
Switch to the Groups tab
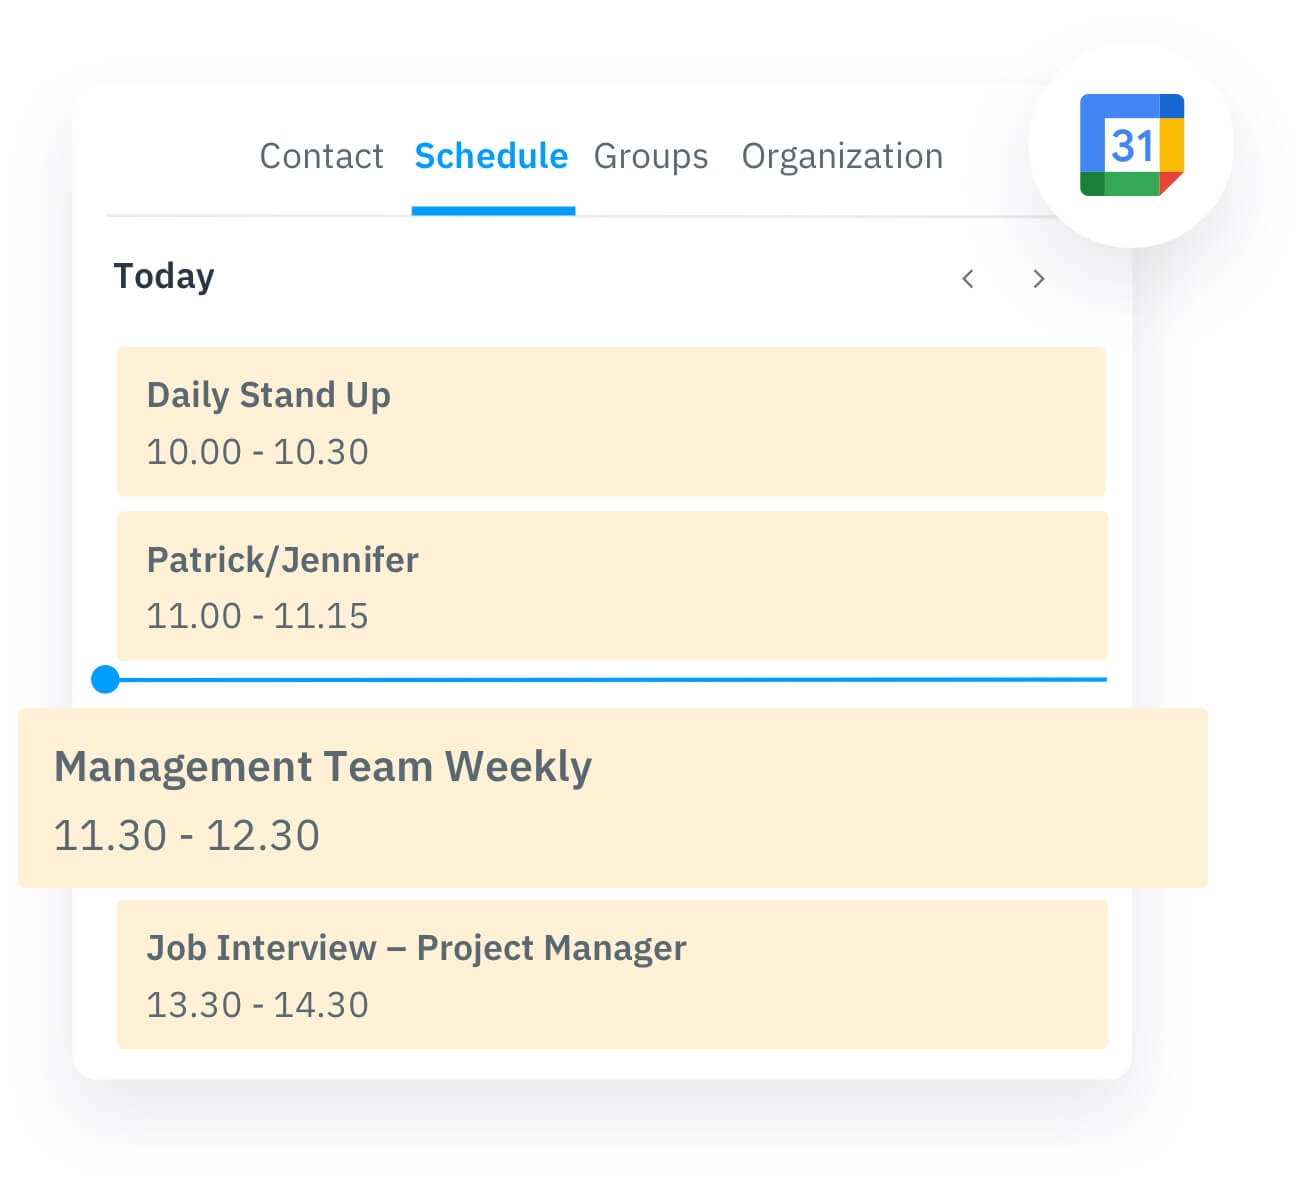[x=651, y=156]
